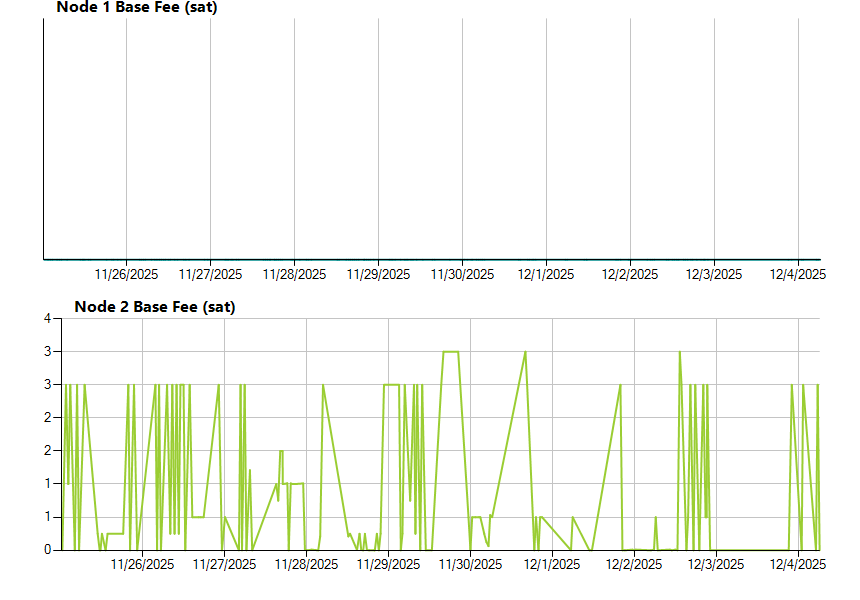860x600 pixels.
Task: Click 11/28/2025 label in Node 1 chart
Action: (x=294, y=274)
